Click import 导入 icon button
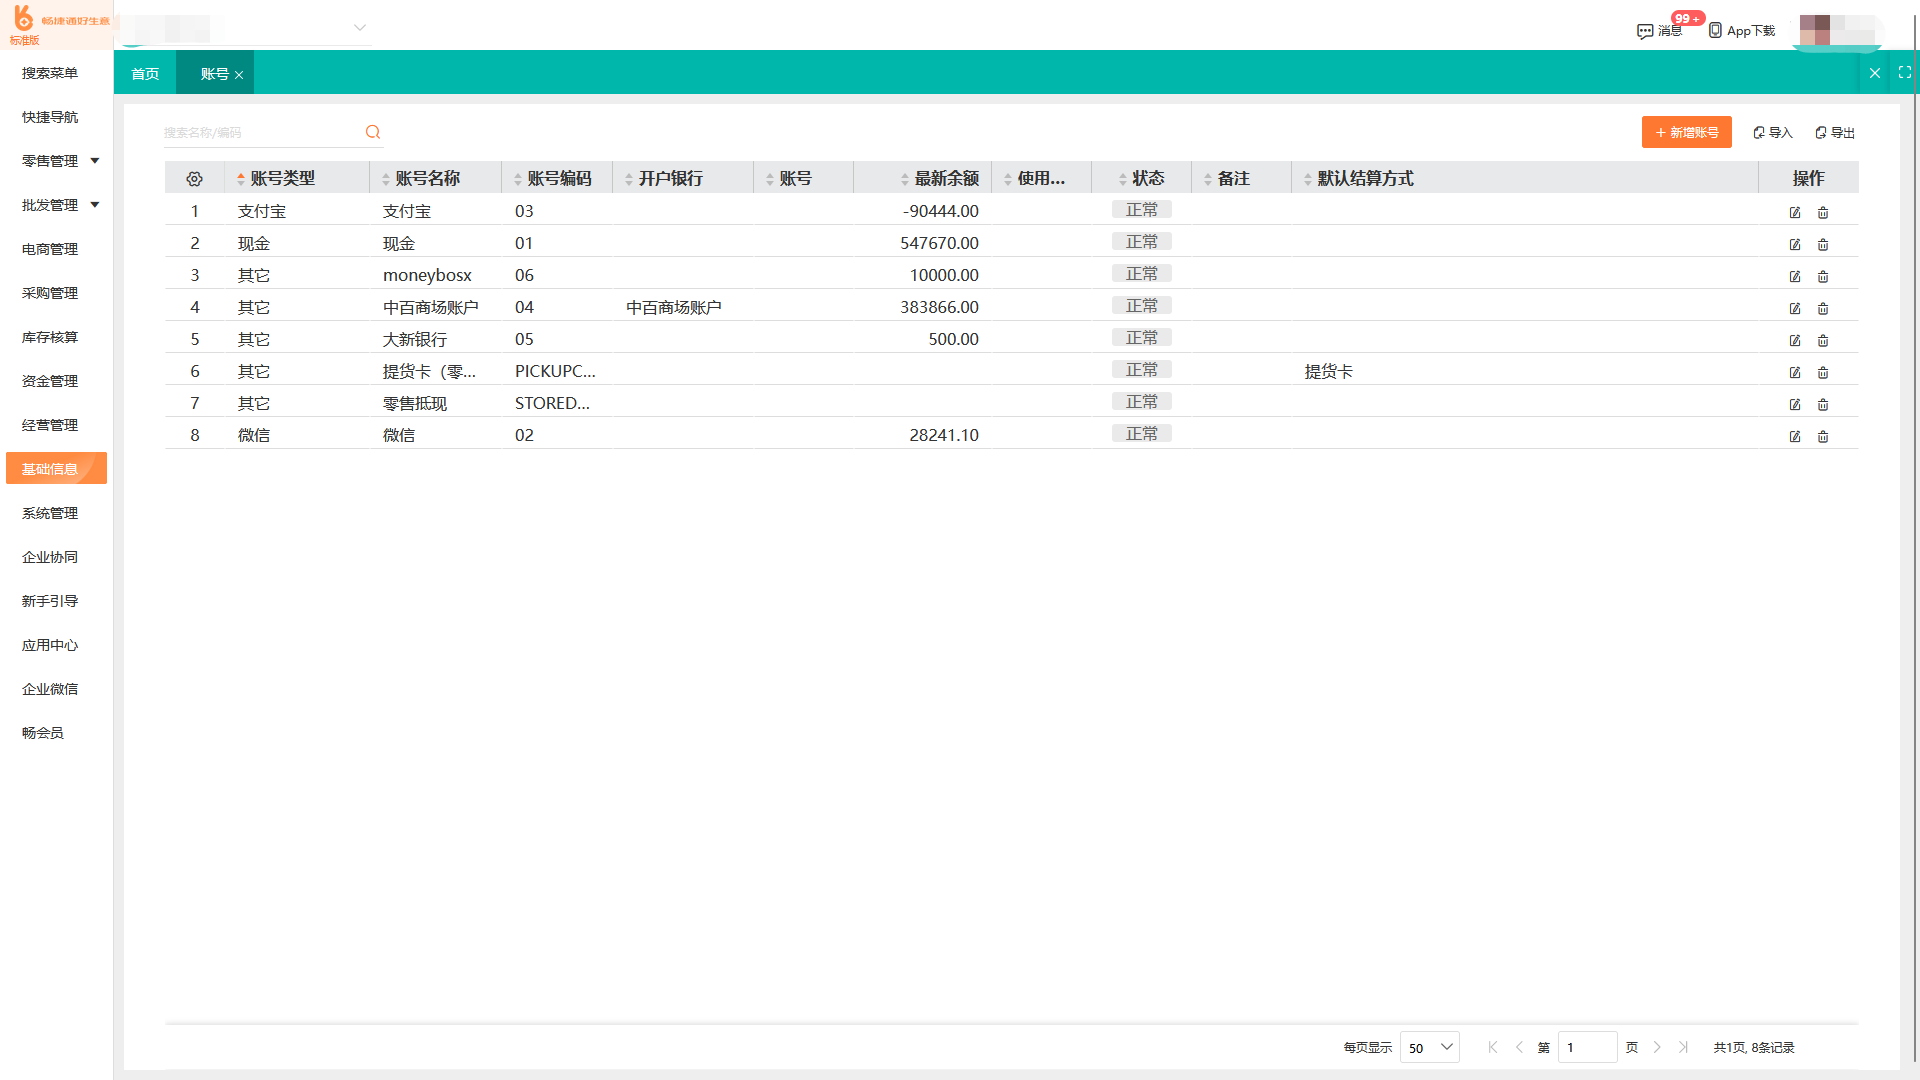Screen dimensions: 1920x1080 pos(1774,132)
